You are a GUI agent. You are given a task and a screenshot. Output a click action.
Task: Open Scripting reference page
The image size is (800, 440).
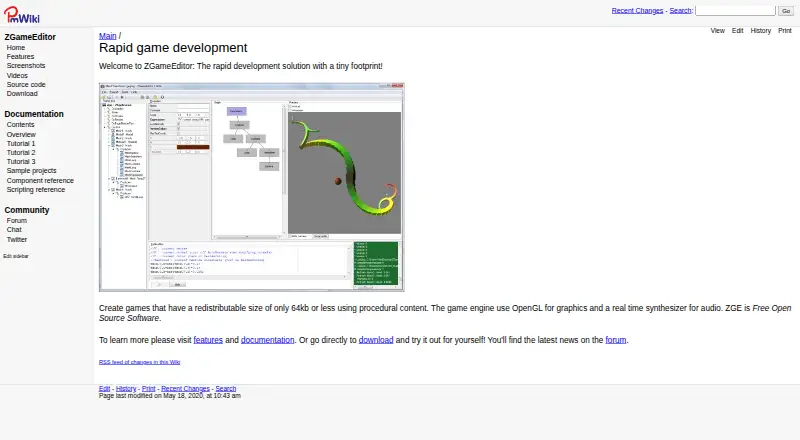coord(36,189)
